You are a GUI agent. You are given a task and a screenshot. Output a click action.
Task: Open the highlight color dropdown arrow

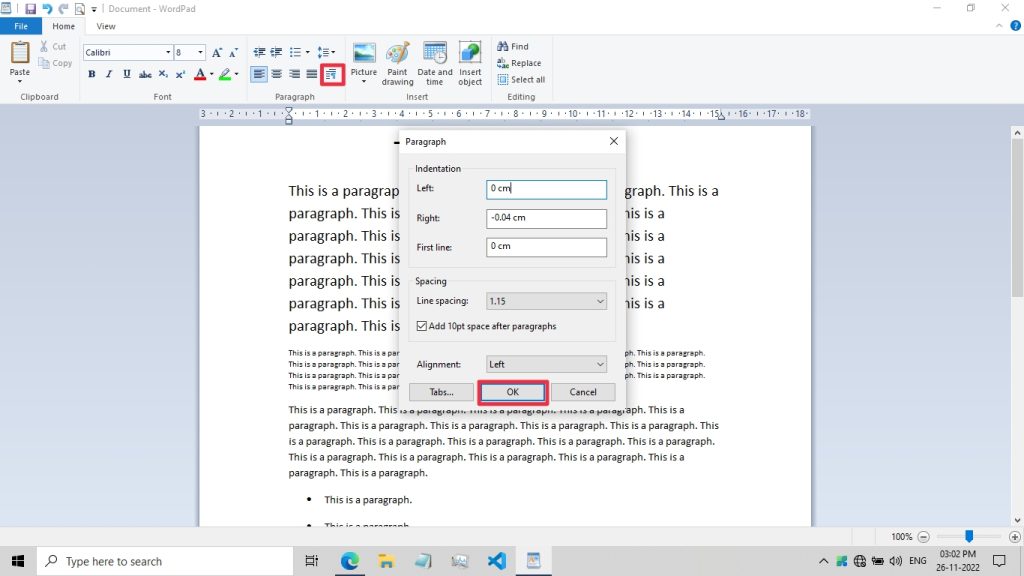tap(236, 74)
